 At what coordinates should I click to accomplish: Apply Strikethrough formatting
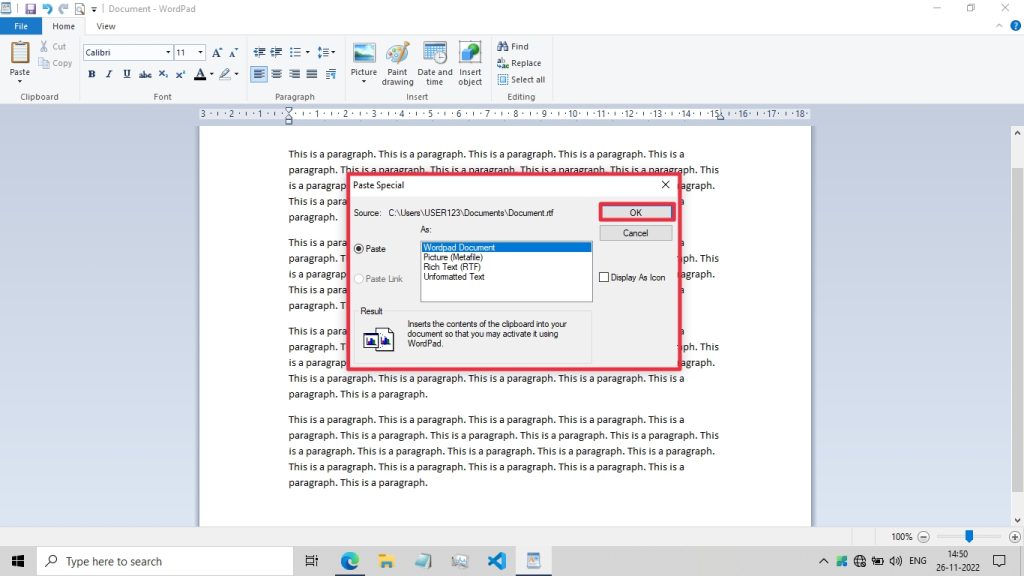tap(145, 74)
